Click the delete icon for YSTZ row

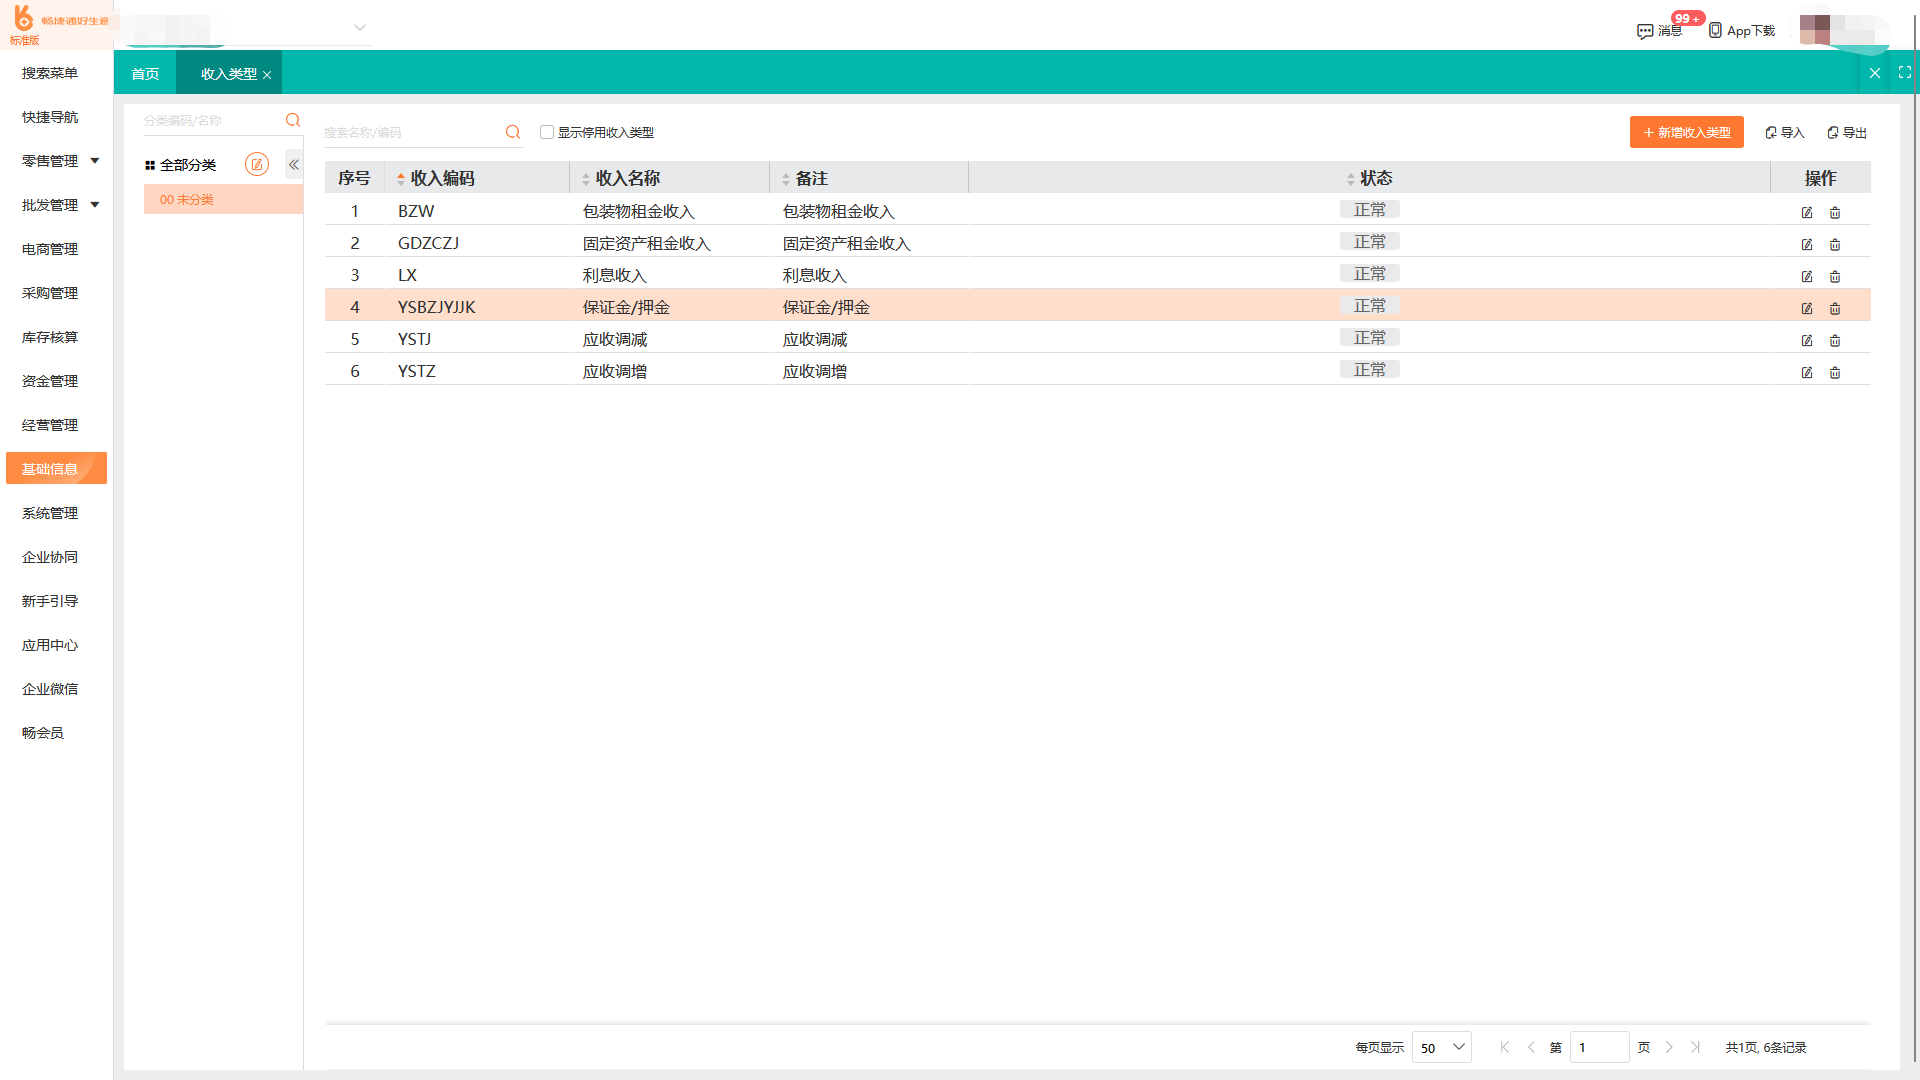coord(1834,371)
